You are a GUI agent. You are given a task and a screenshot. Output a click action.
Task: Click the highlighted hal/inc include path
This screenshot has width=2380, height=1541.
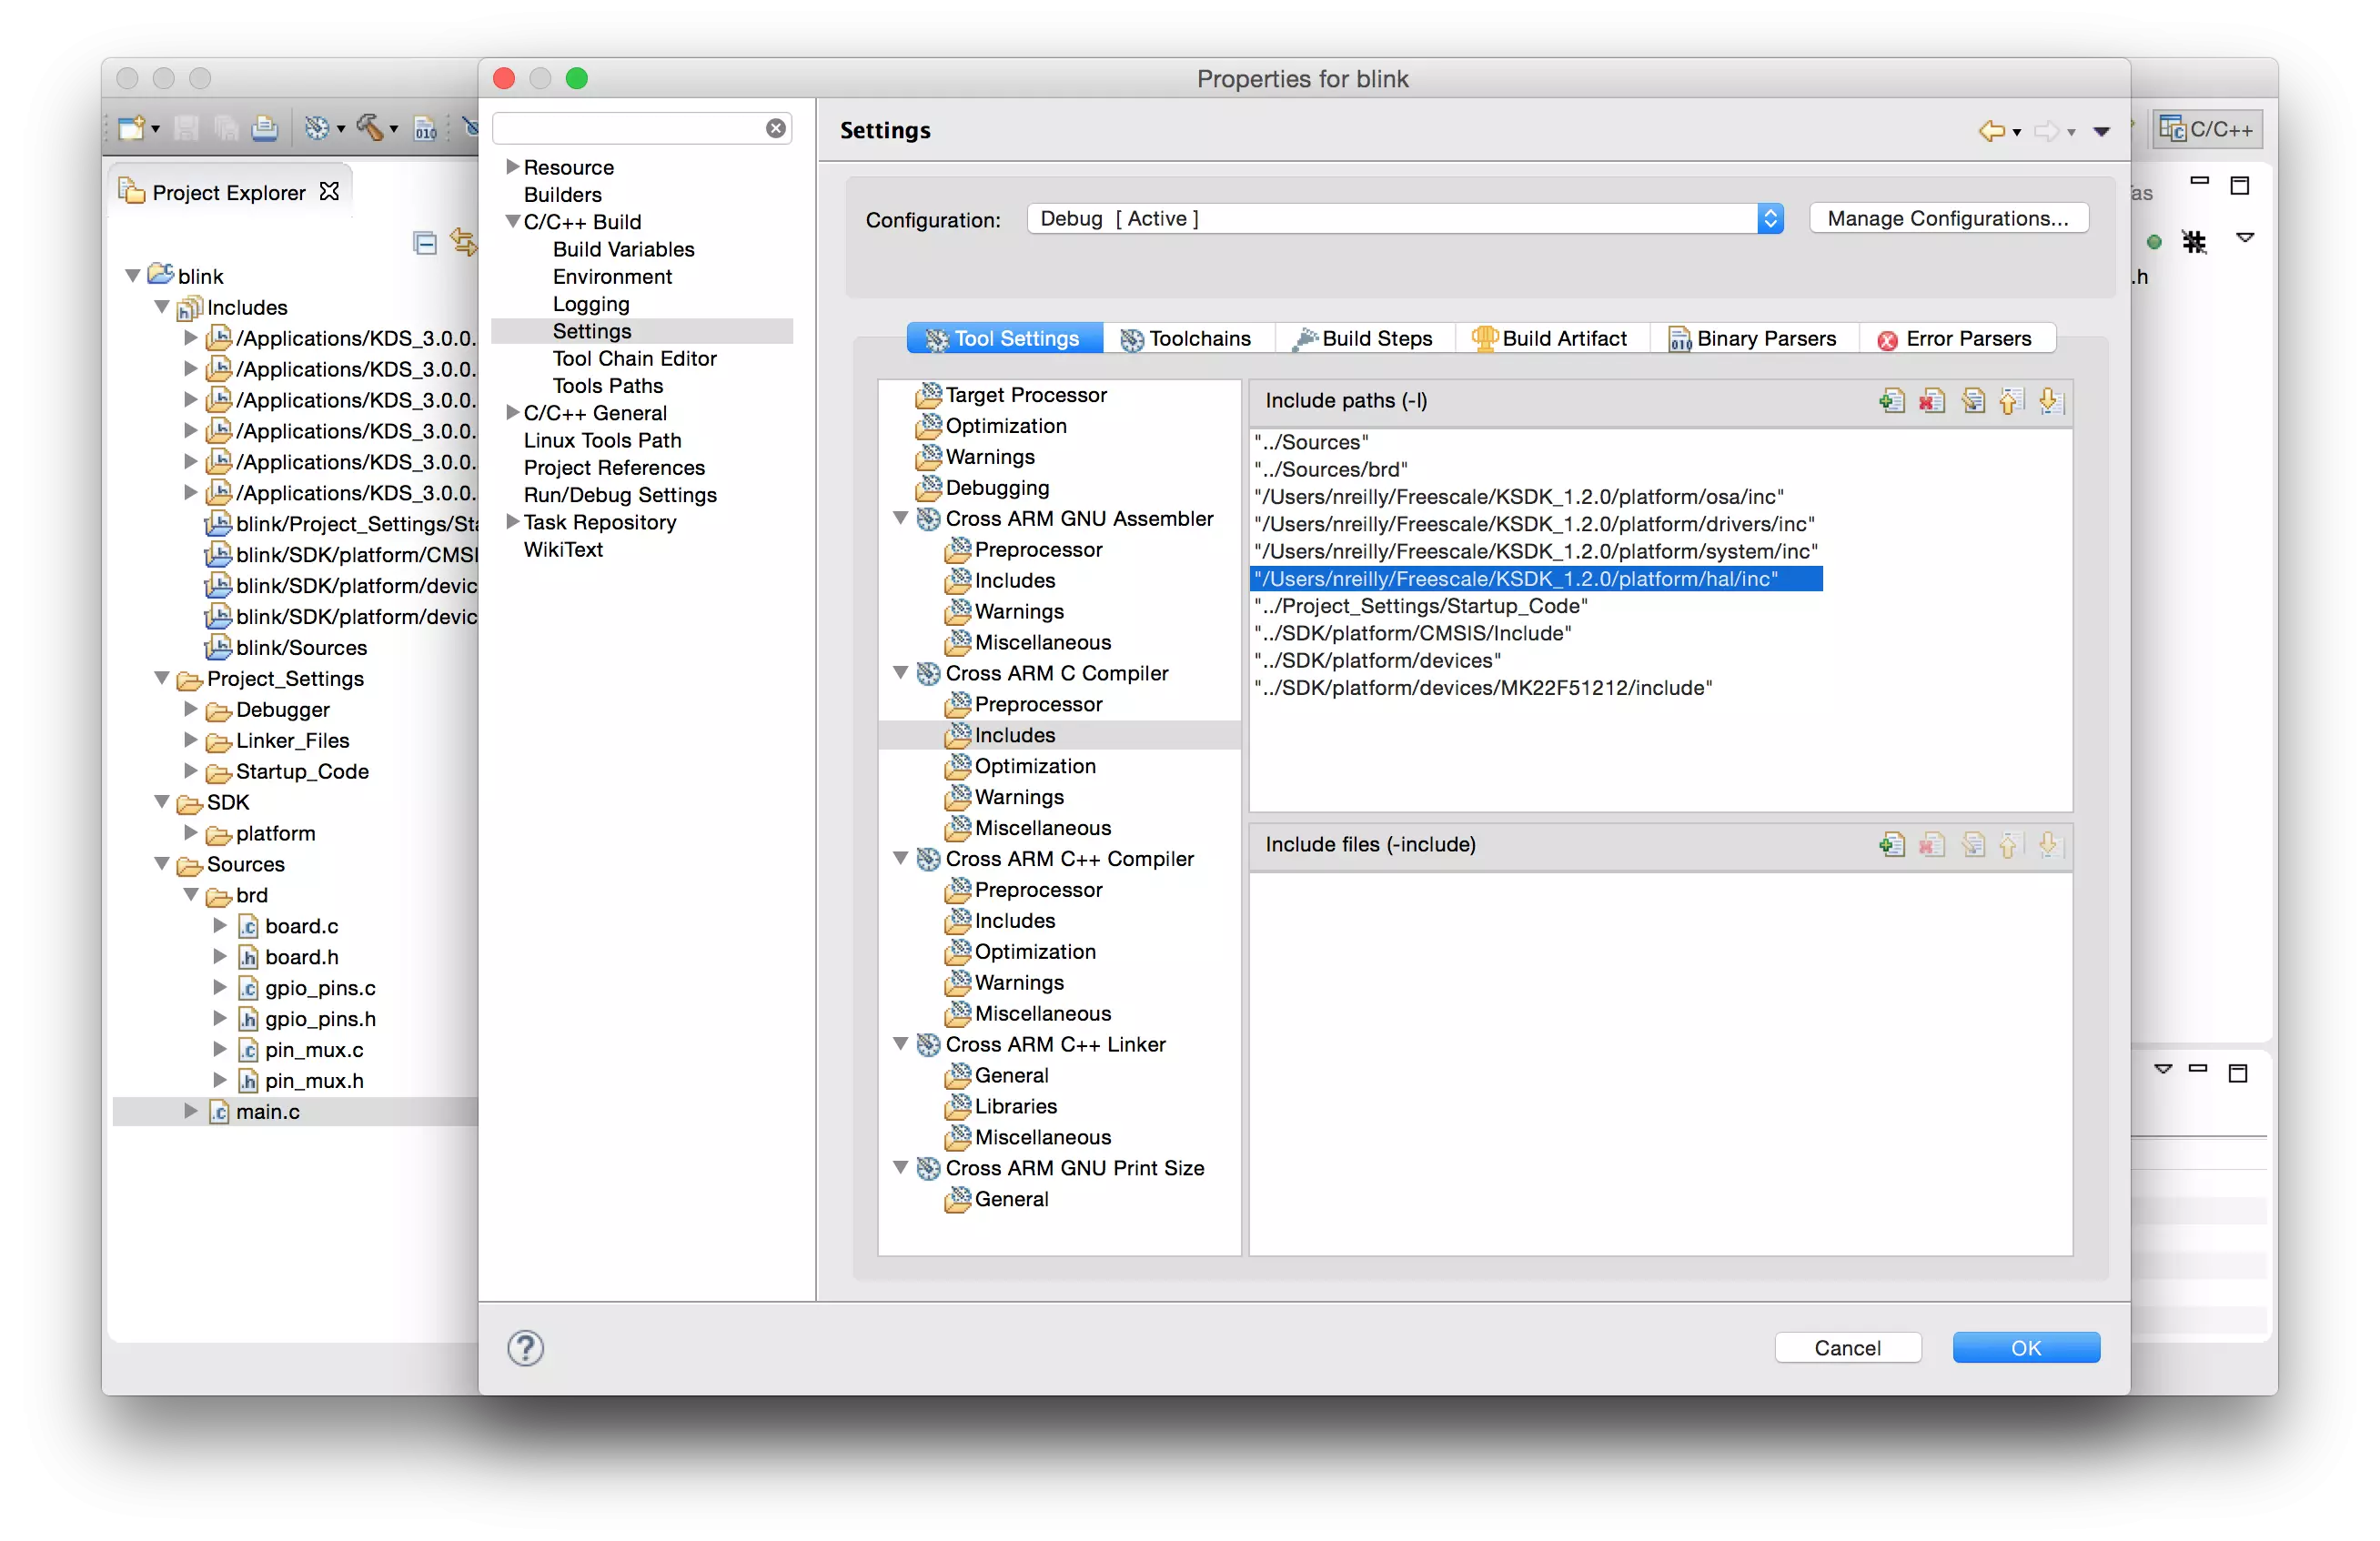coord(1535,578)
